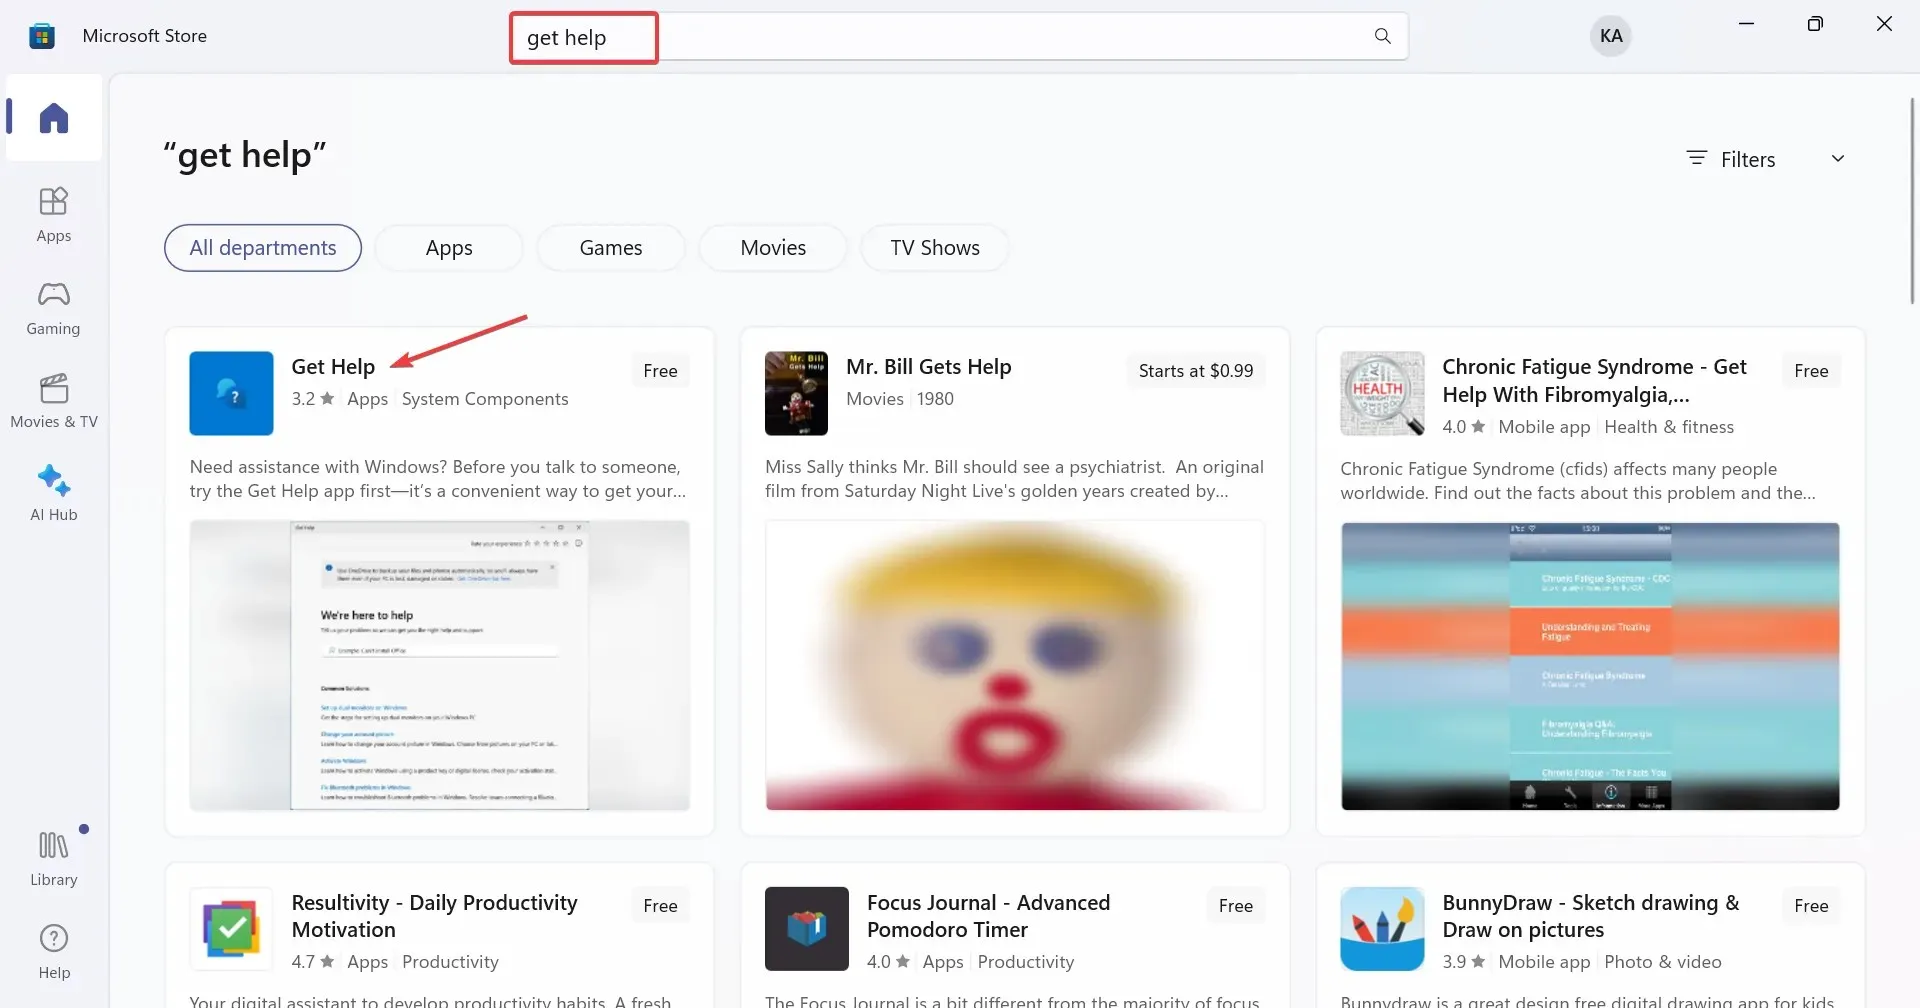This screenshot has width=1920, height=1008.
Task: Click the Get Help app icon
Action: pos(231,393)
